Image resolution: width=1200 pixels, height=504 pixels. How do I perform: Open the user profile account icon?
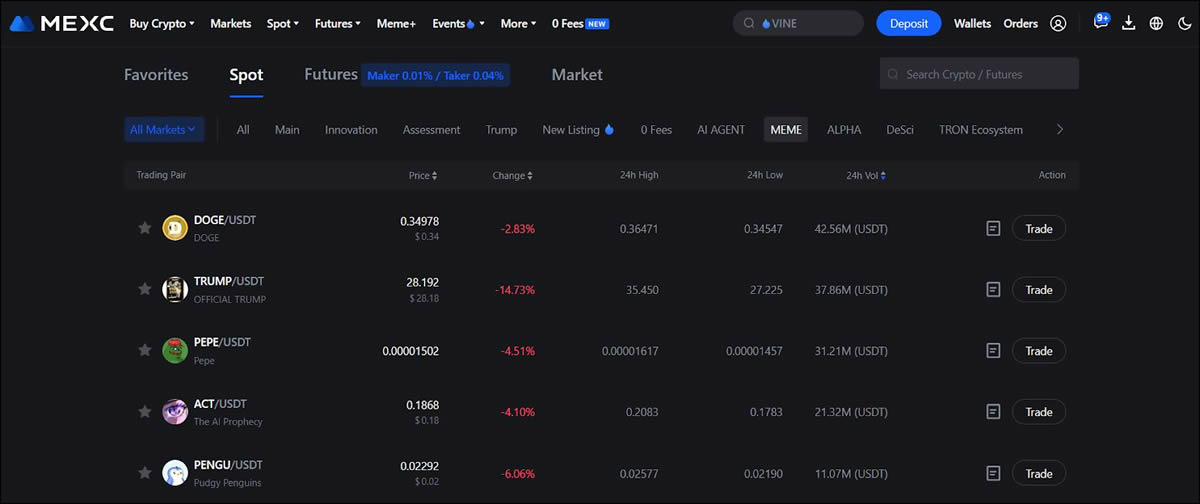tap(1058, 23)
